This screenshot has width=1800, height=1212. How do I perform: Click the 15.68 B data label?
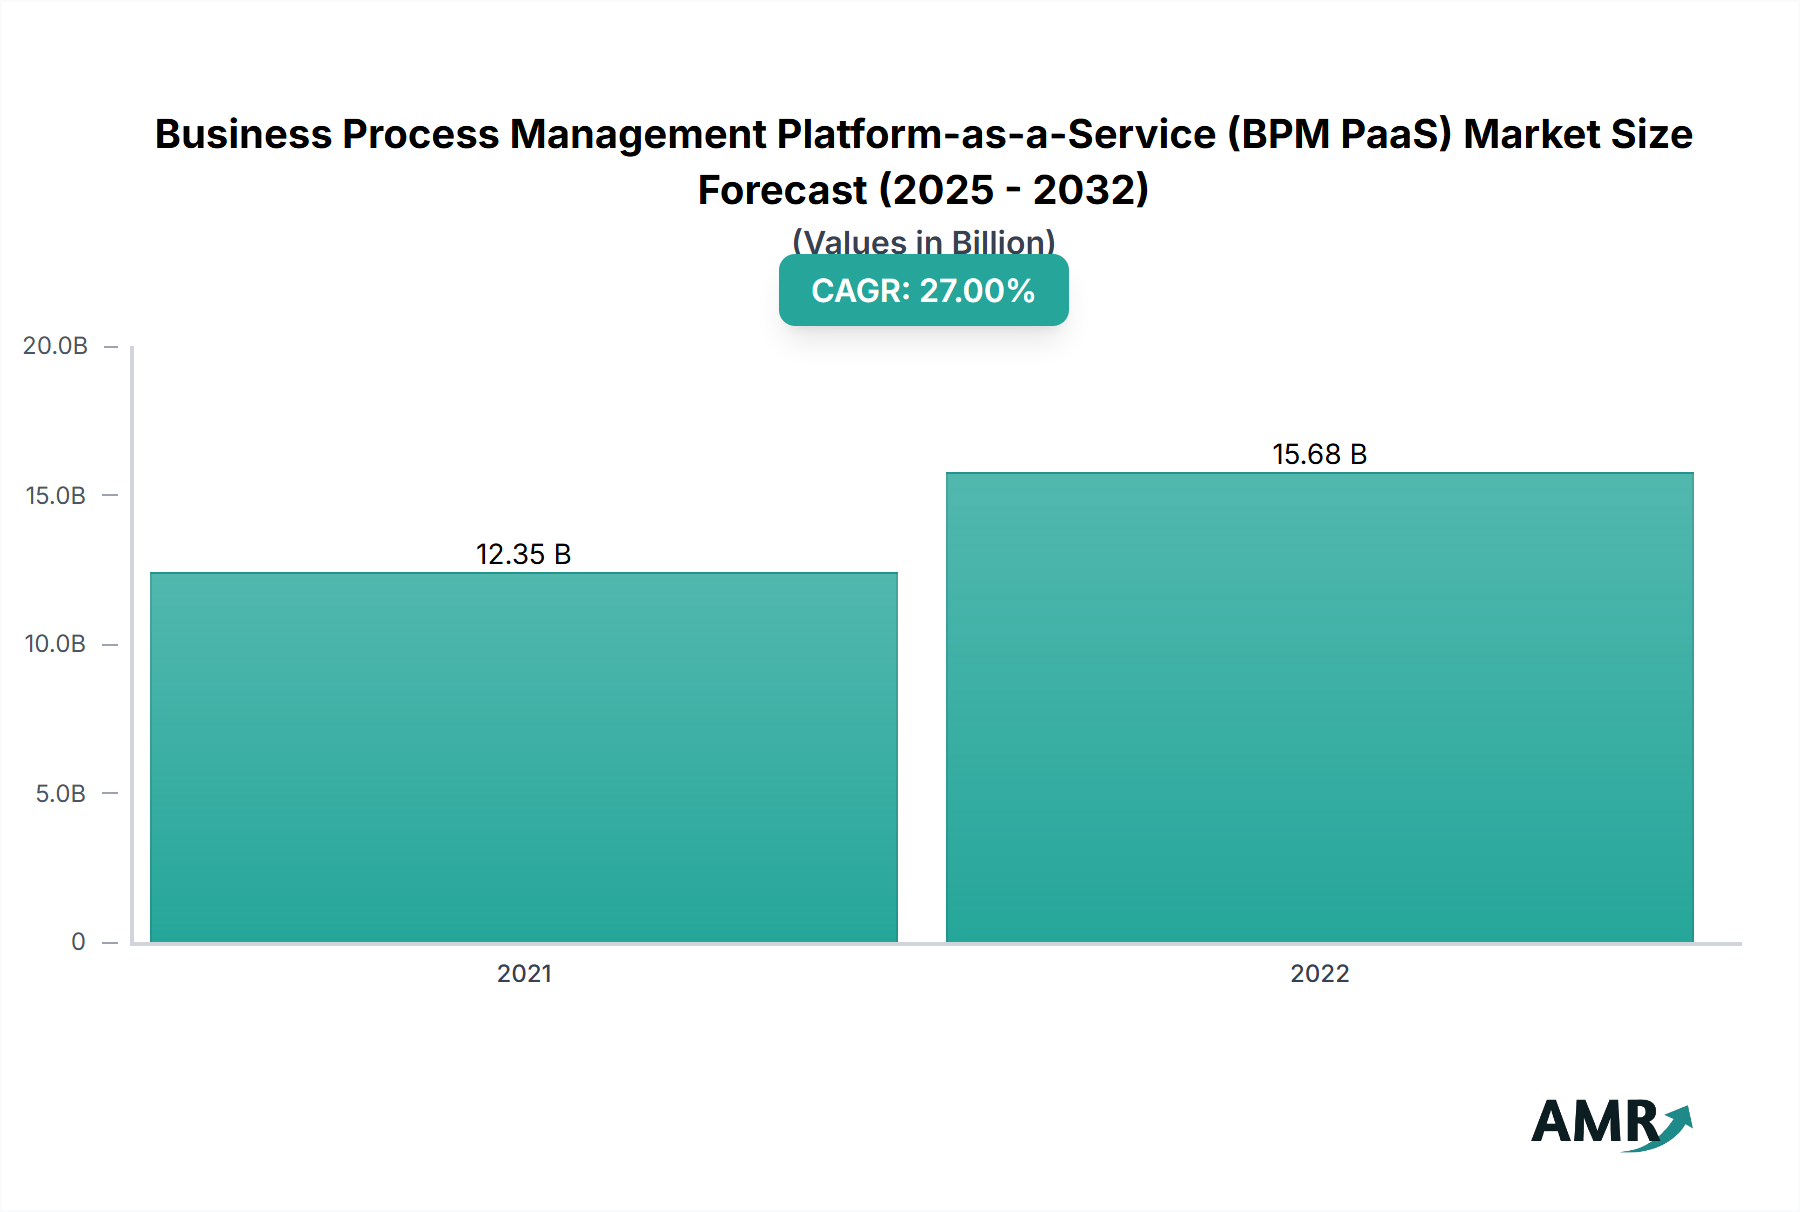tap(1318, 452)
